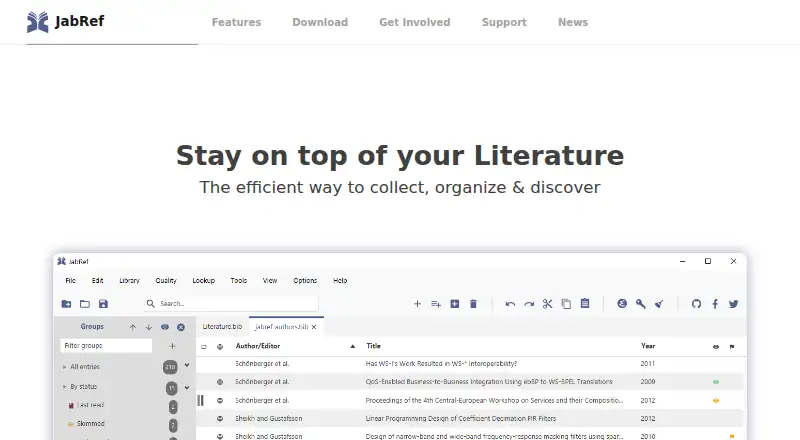Click the green read status icon for 2009 entry

[716, 382]
